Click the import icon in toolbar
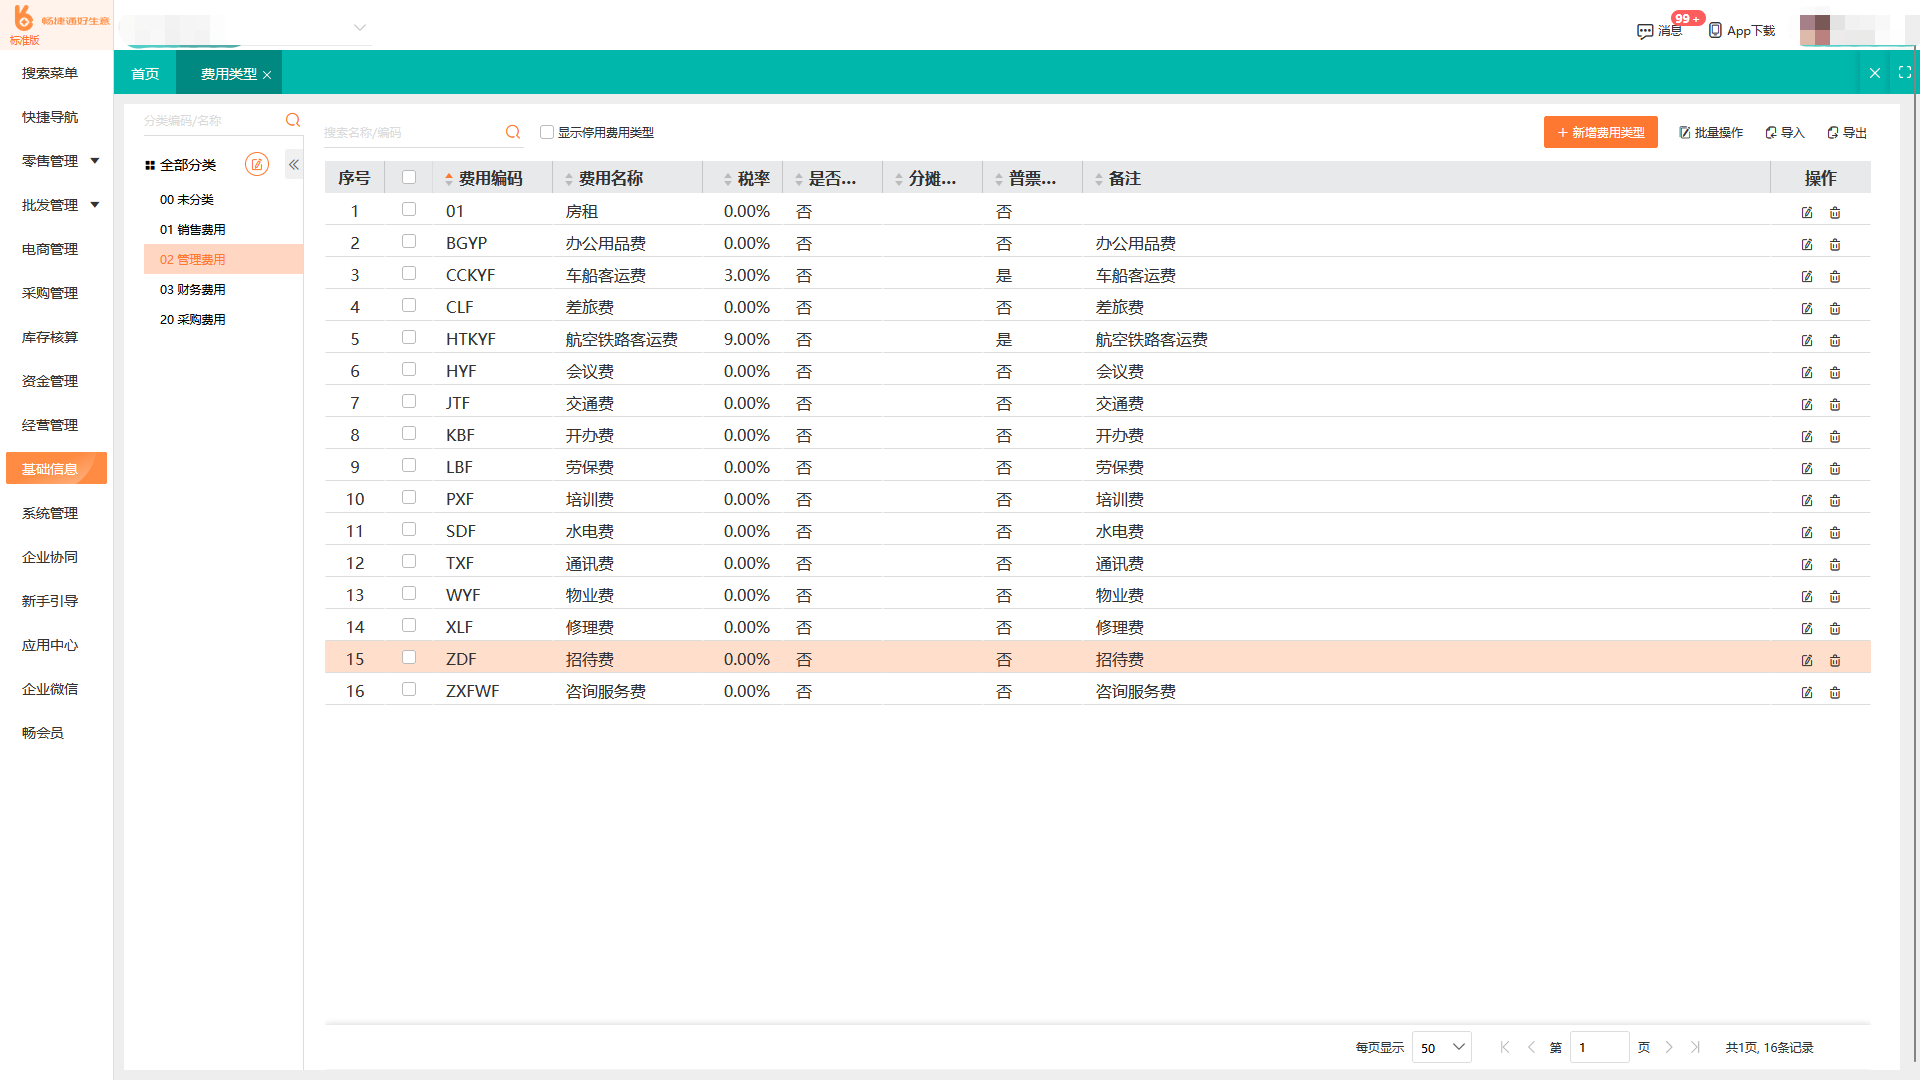1920x1080 pixels. [1789, 131]
